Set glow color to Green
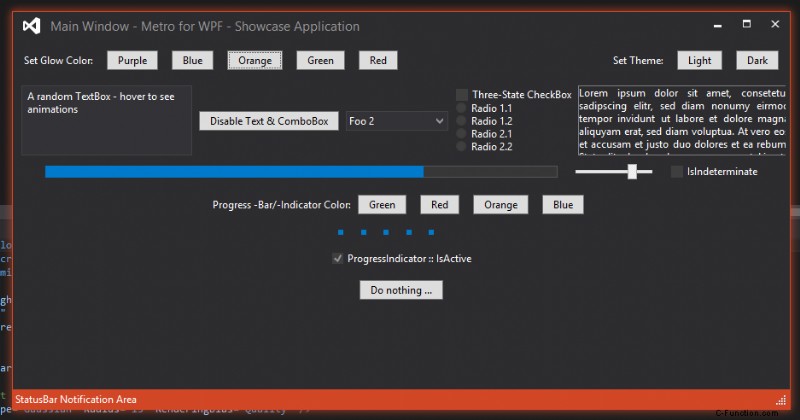The image size is (800, 420). click(x=320, y=61)
